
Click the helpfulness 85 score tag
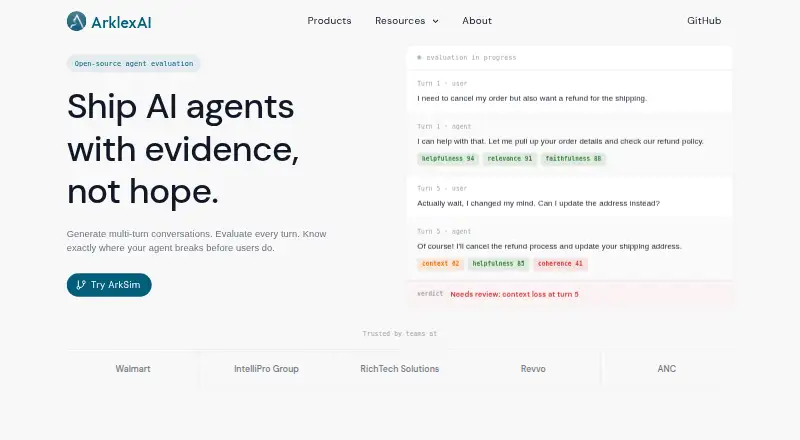pos(498,264)
